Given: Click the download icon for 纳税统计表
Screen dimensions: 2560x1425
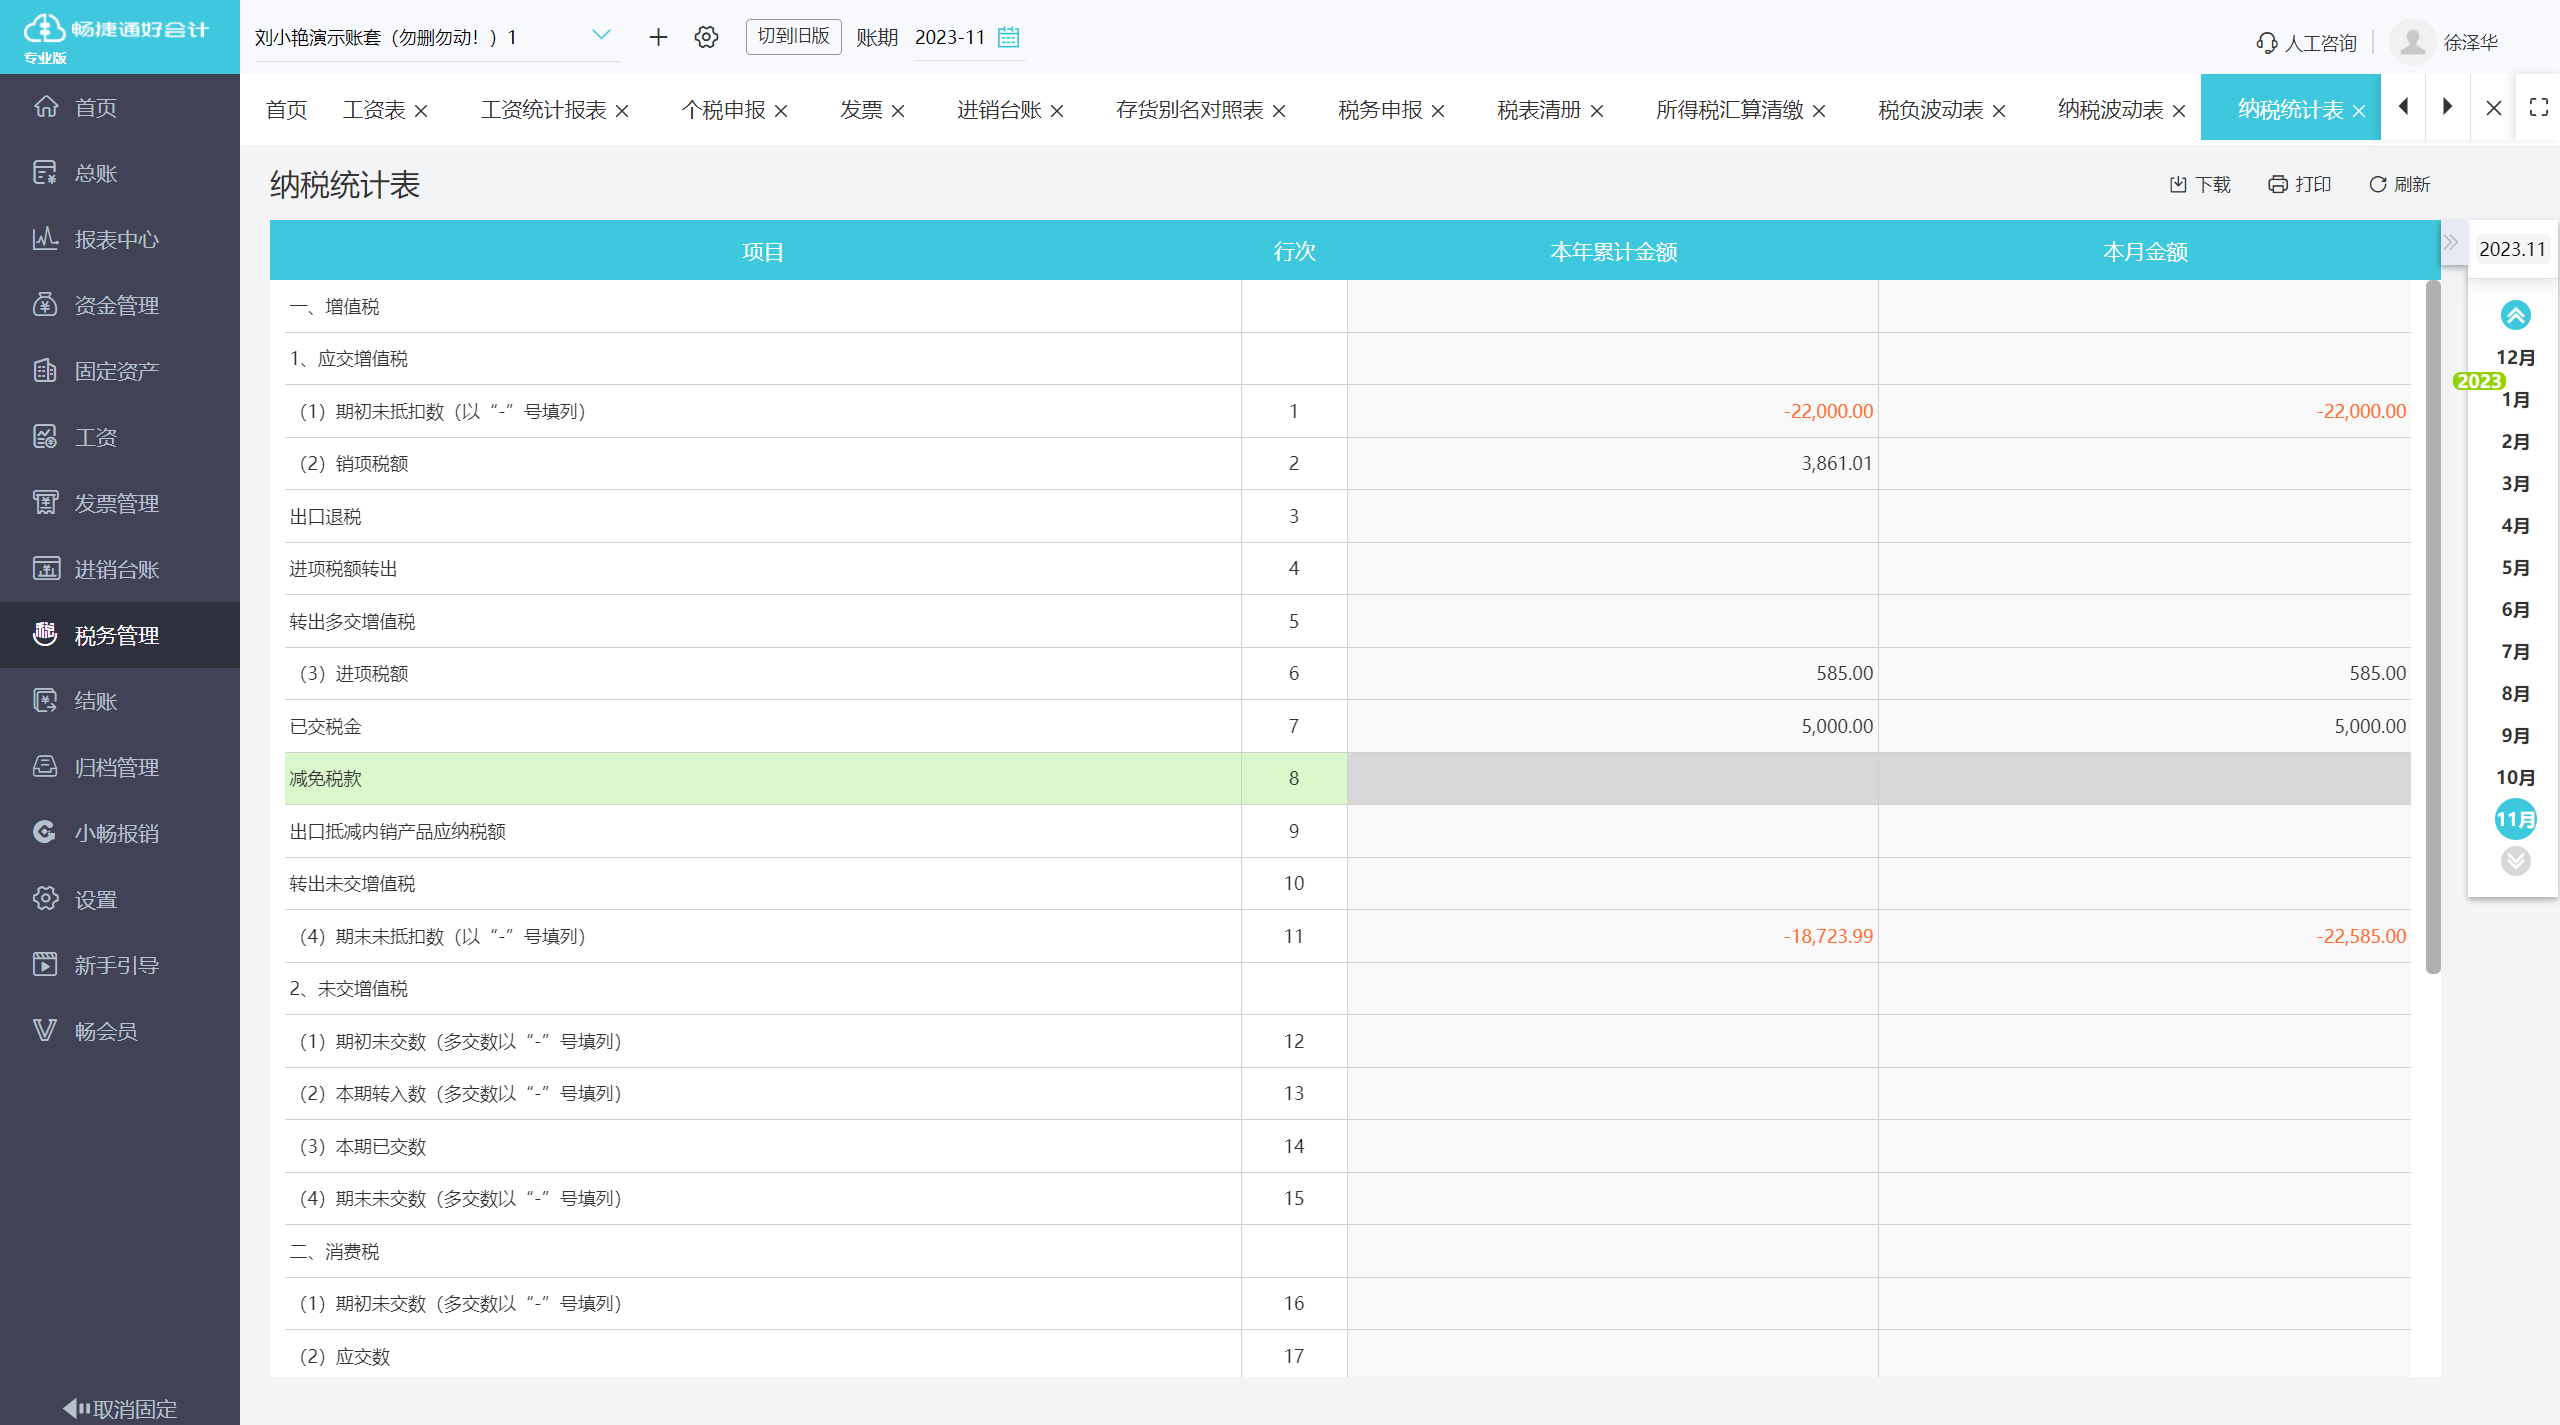Looking at the screenshot, I should pyautogui.click(x=2177, y=184).
